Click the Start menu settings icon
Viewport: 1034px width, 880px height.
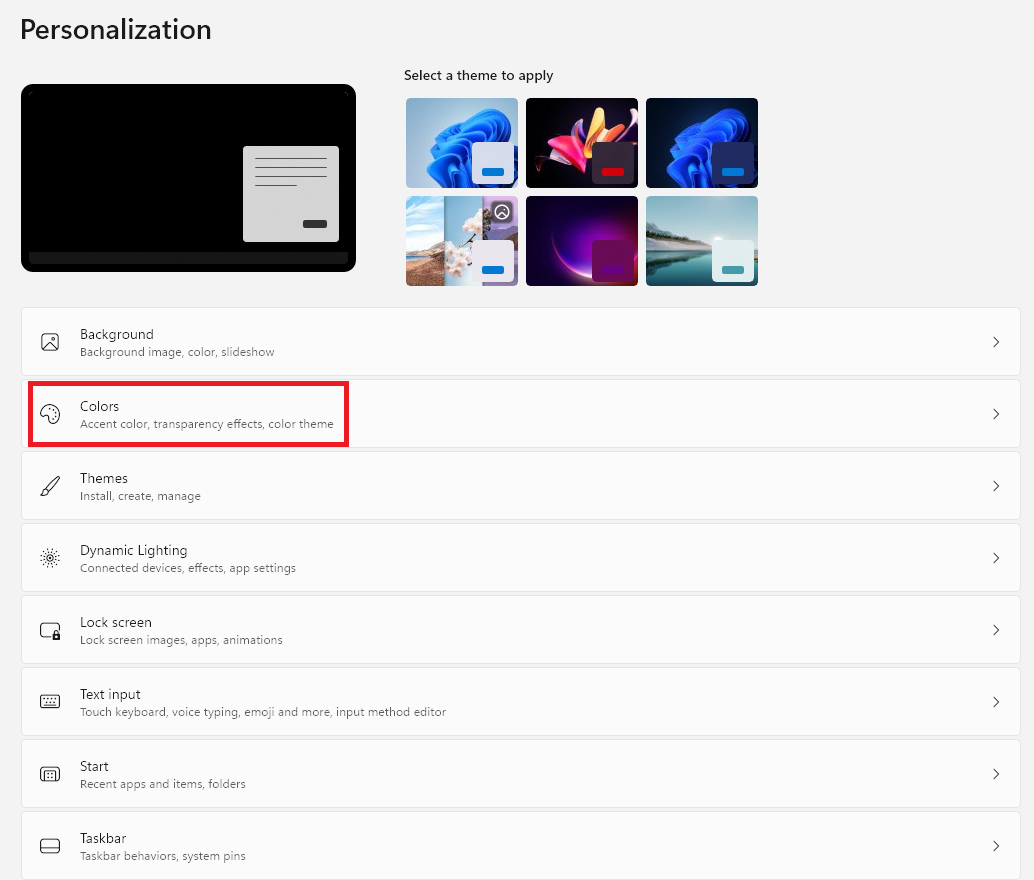(50, 774)
